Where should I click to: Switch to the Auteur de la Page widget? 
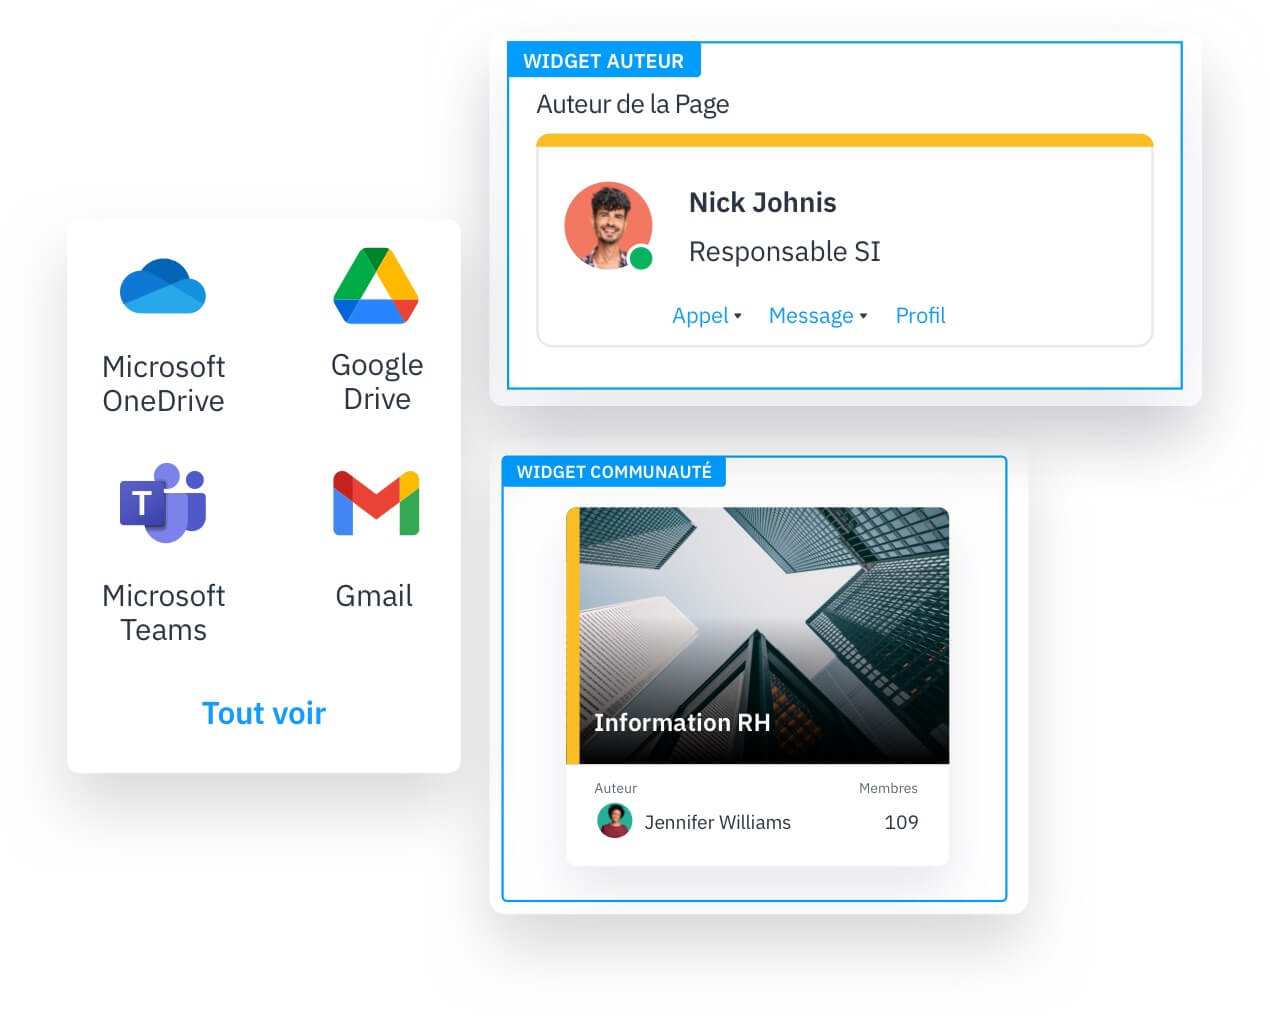click(632, 103)
